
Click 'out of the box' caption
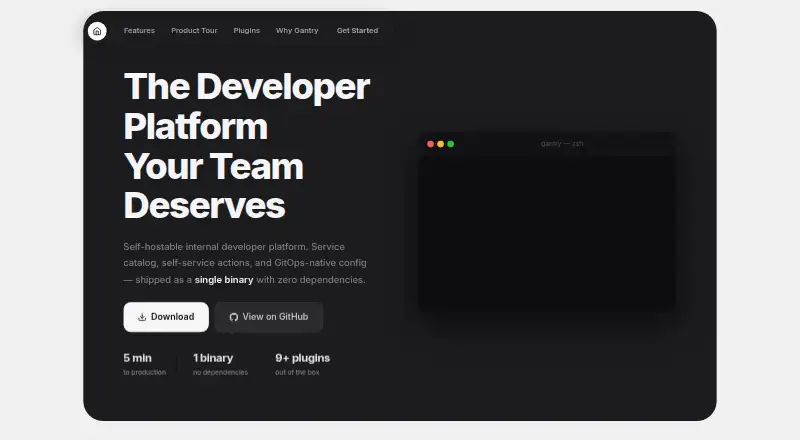pos(297,372)
